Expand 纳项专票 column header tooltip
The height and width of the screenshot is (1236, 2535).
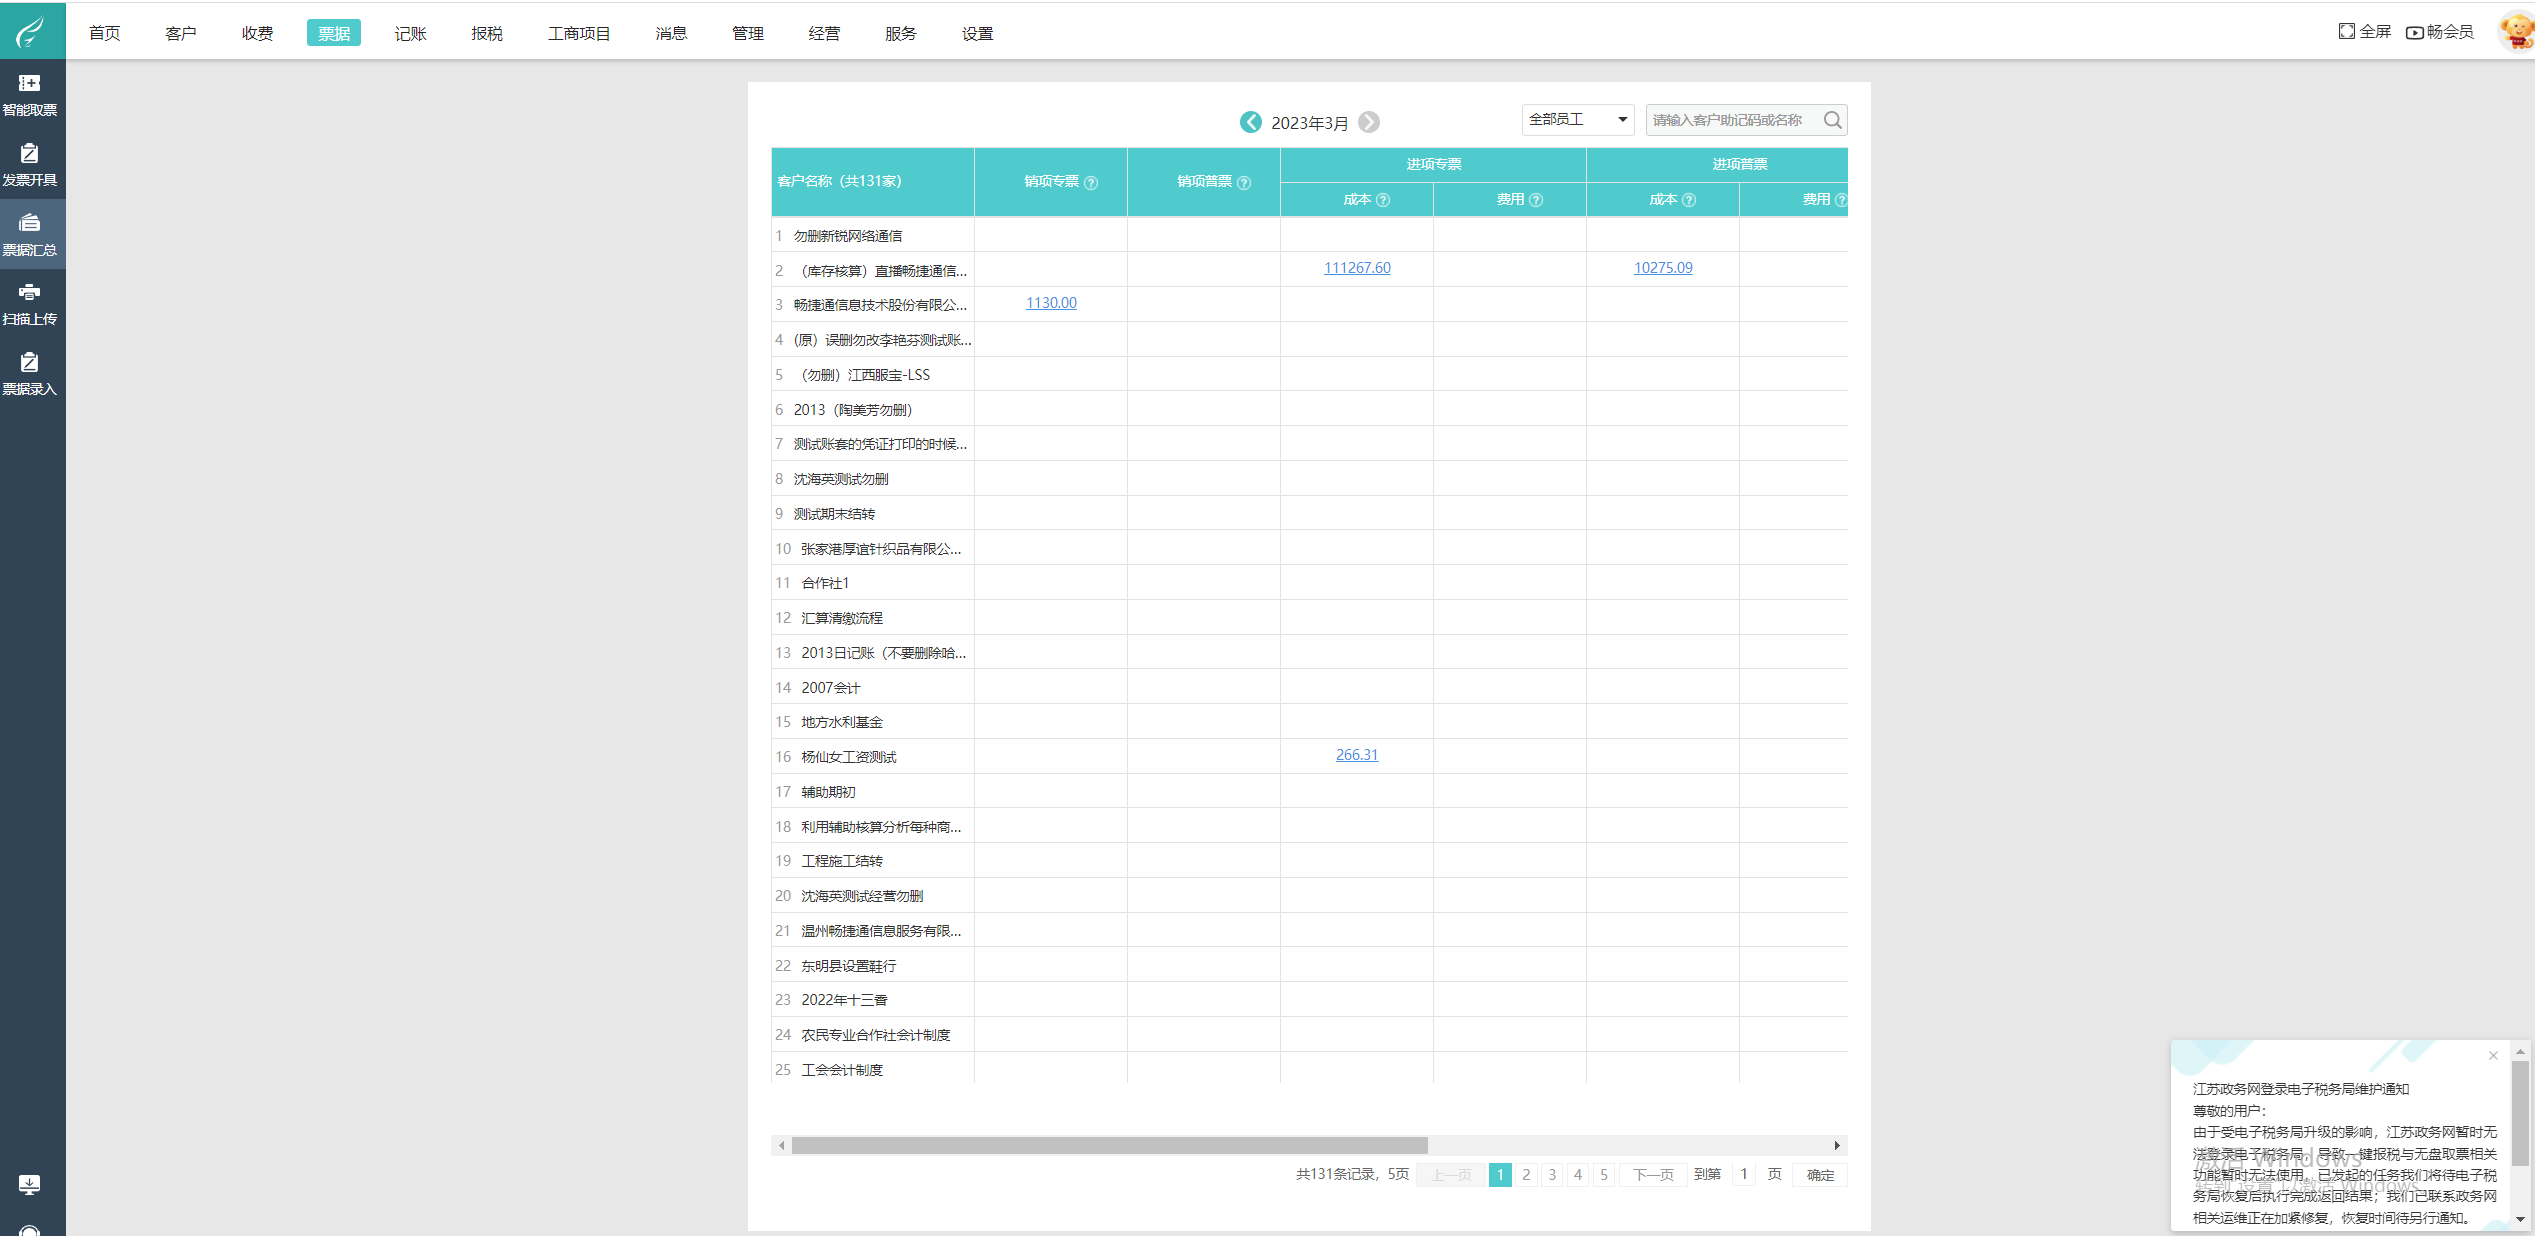tap(1096, 181)
